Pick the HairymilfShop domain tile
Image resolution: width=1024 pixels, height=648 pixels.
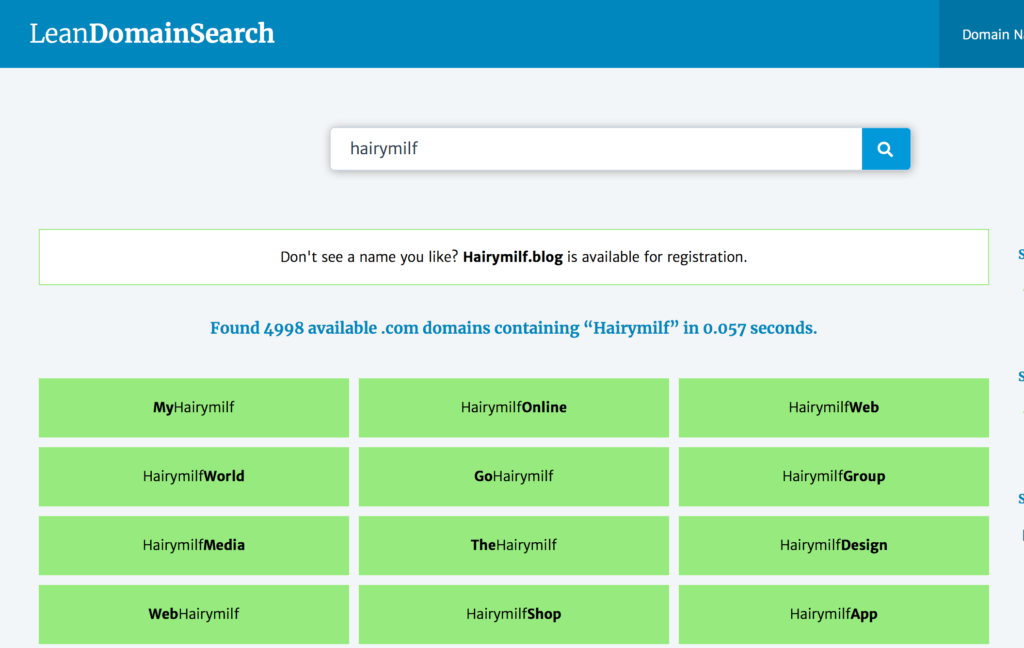click(514, 614)
